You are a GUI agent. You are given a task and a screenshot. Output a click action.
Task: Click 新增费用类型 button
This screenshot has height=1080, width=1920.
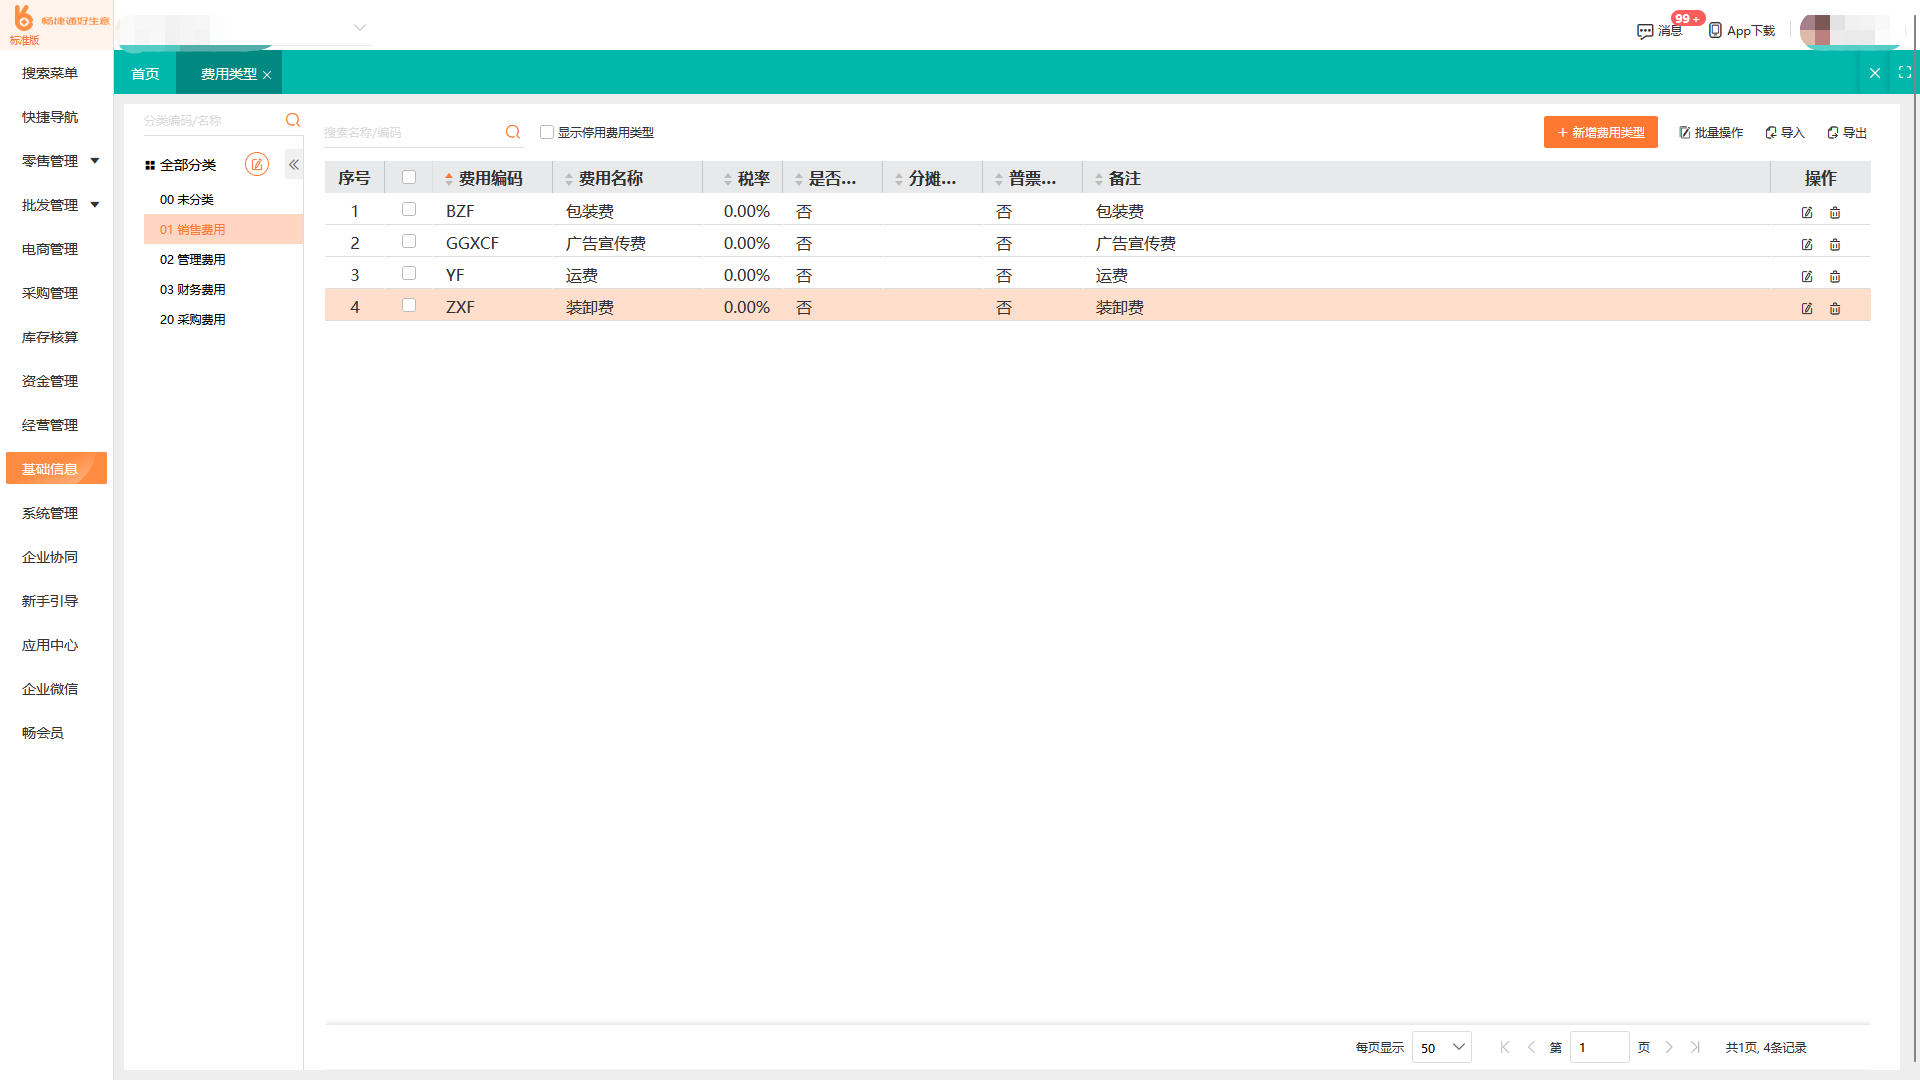click(1600, 131)
